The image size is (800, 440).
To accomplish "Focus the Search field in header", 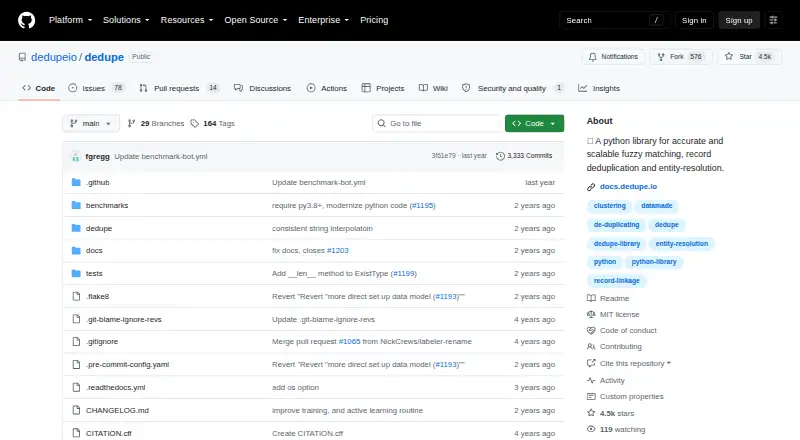I will [x=615, y=20].
